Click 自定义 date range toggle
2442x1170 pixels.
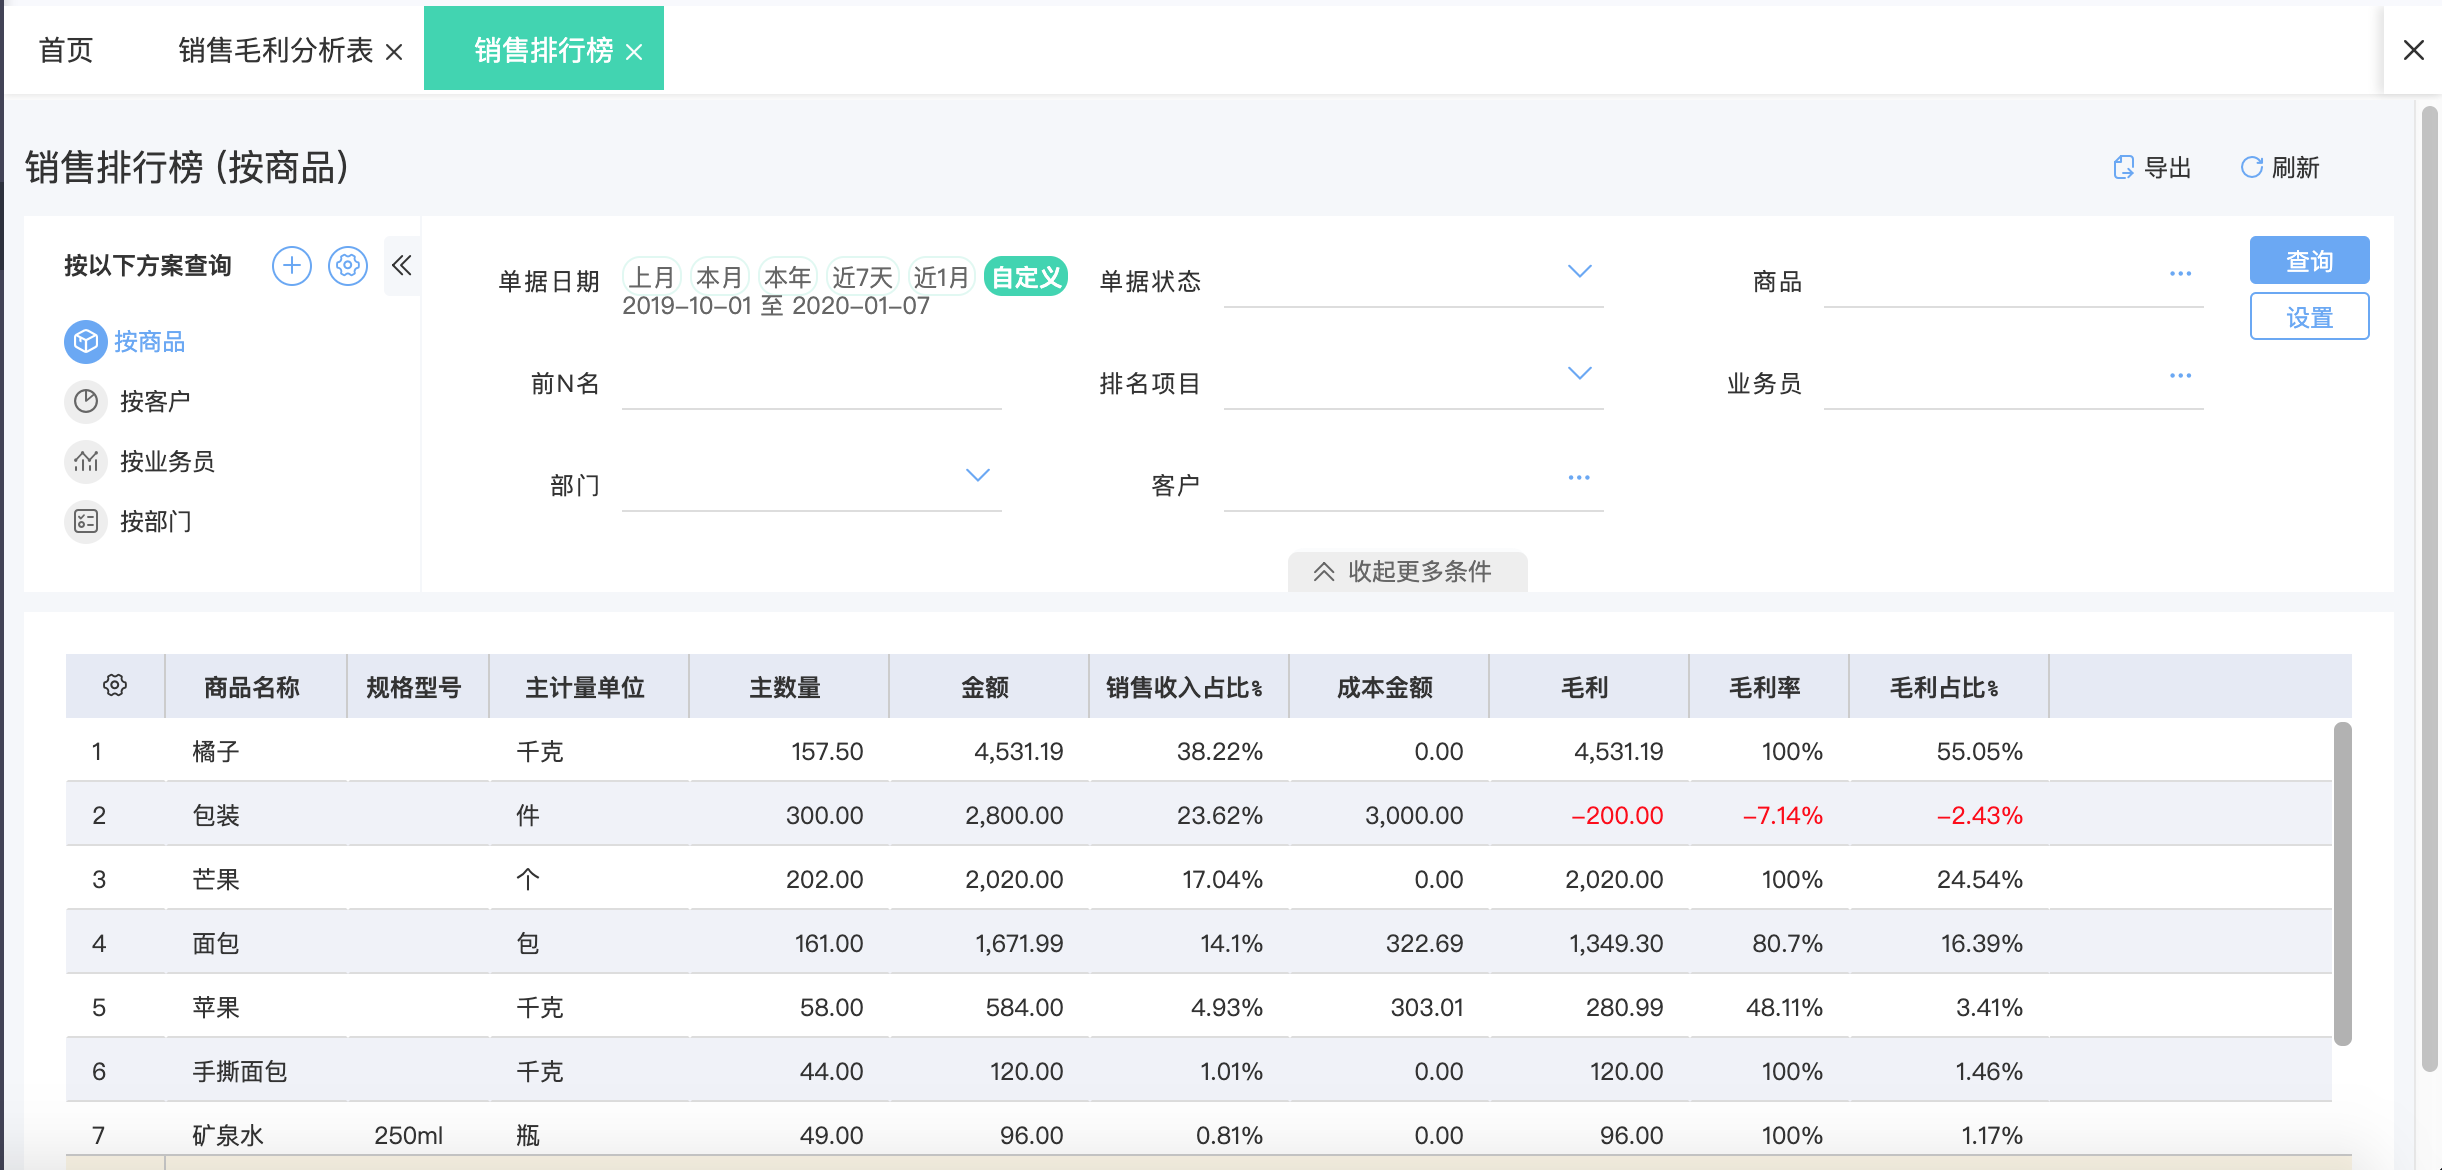1022,277
